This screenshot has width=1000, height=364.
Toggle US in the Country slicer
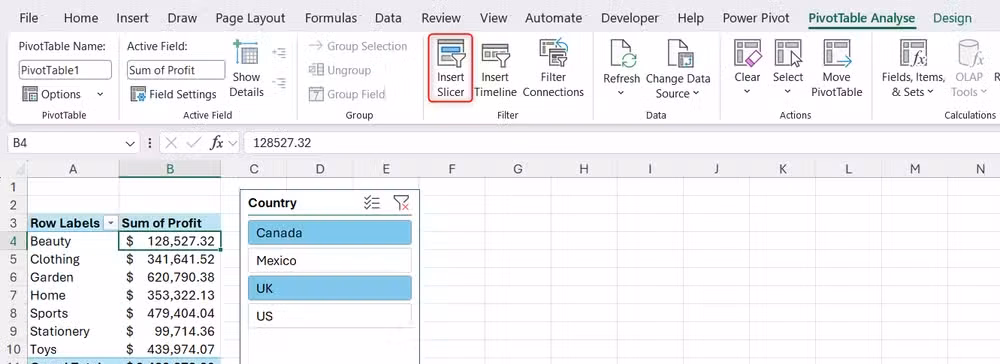330,316
